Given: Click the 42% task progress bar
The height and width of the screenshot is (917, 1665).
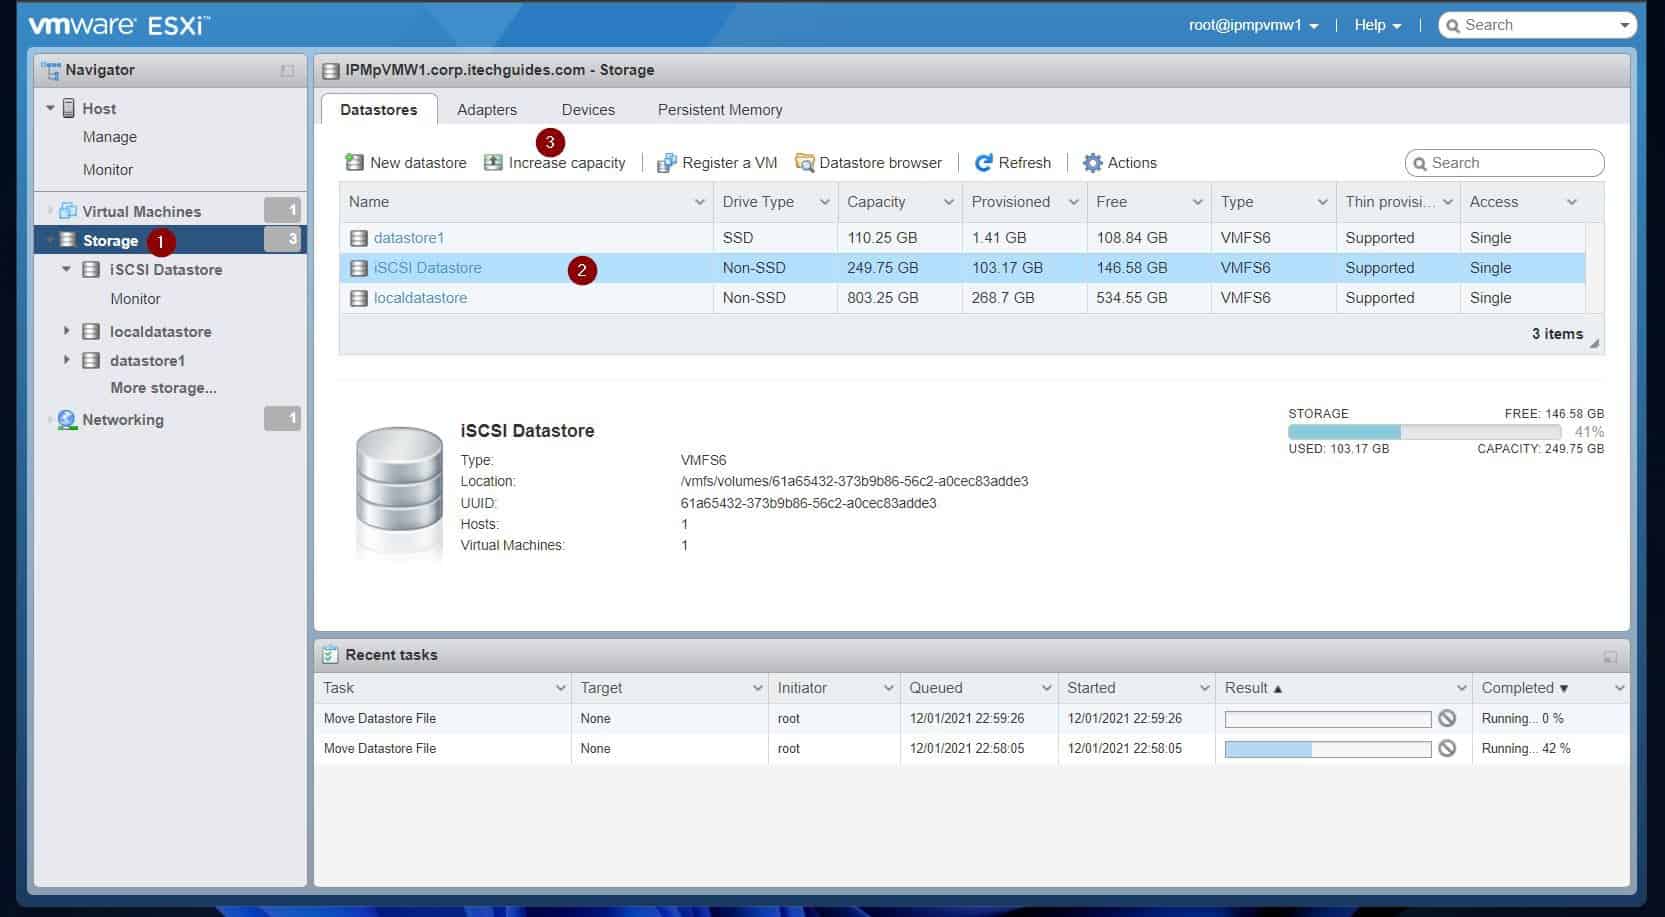Looking at the screenshot, I should point(1325,748).
